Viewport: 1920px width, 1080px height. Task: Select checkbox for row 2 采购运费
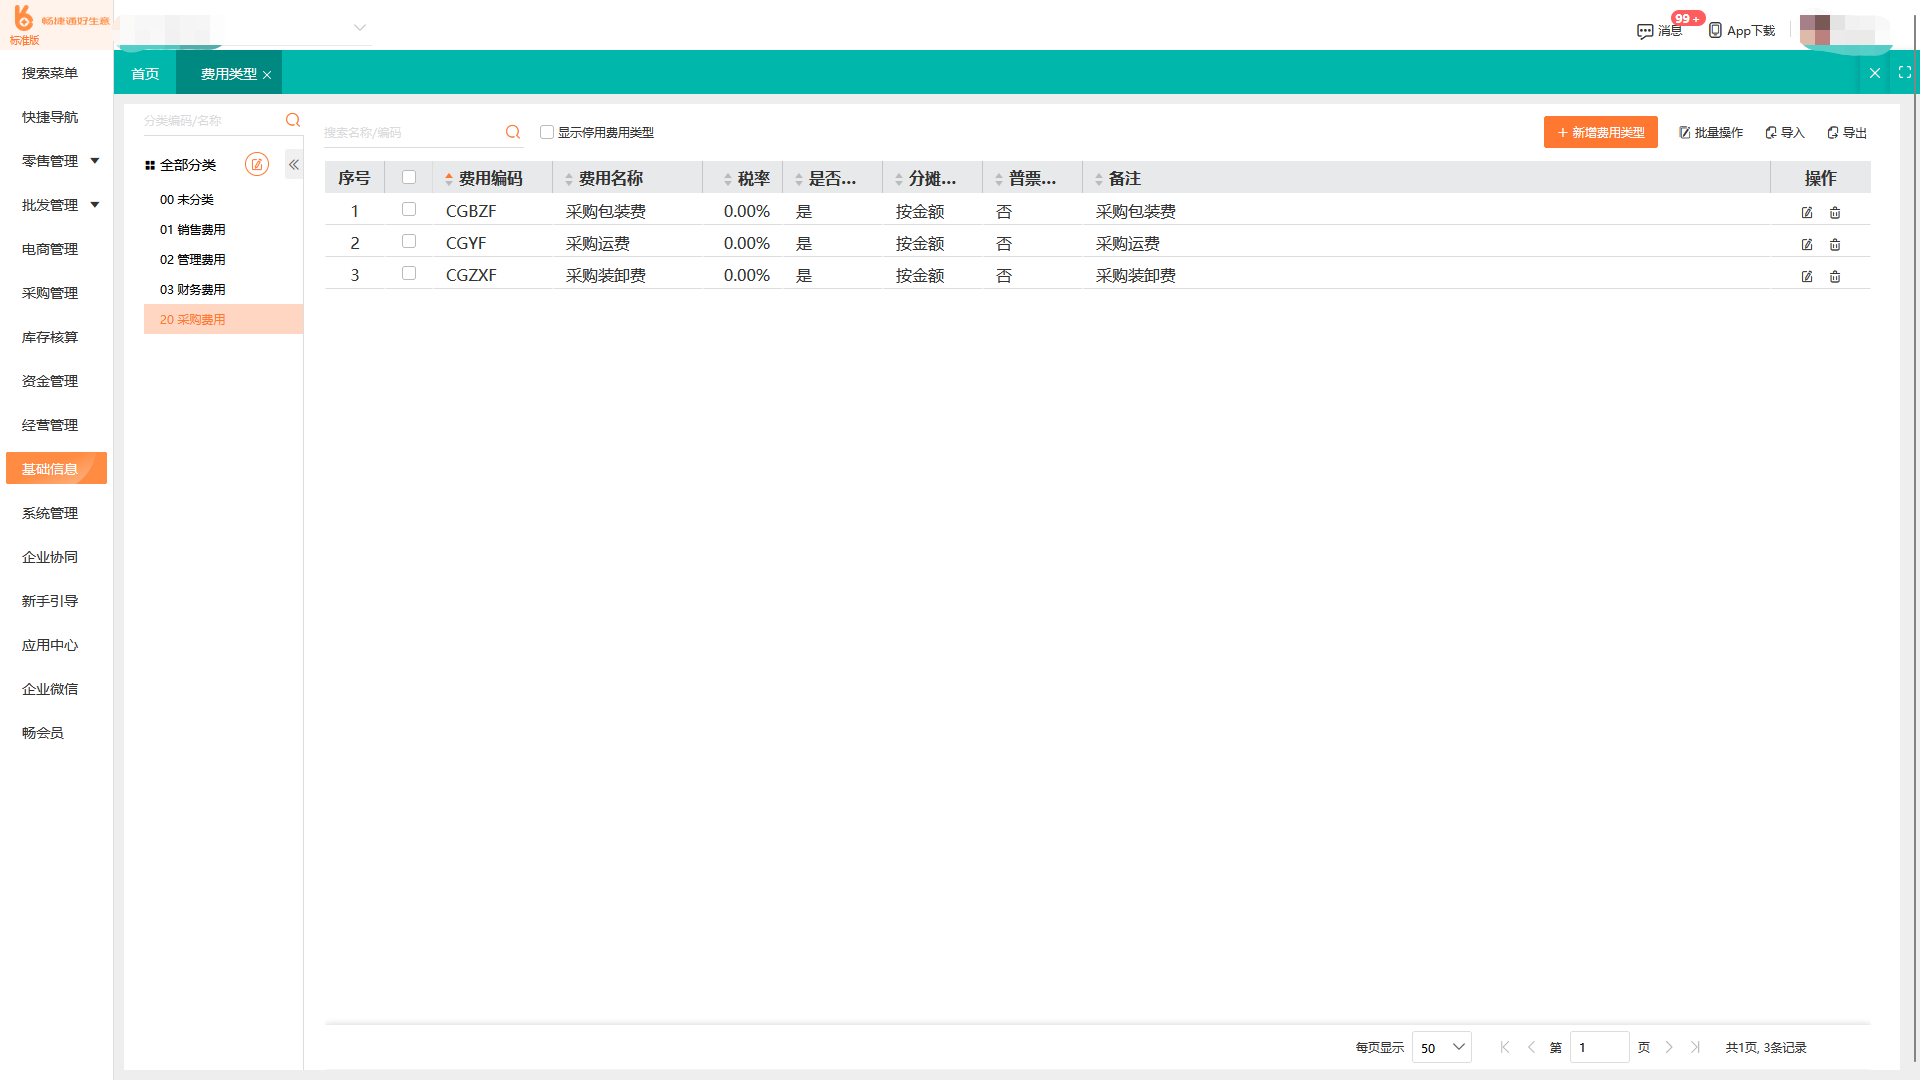407,243
